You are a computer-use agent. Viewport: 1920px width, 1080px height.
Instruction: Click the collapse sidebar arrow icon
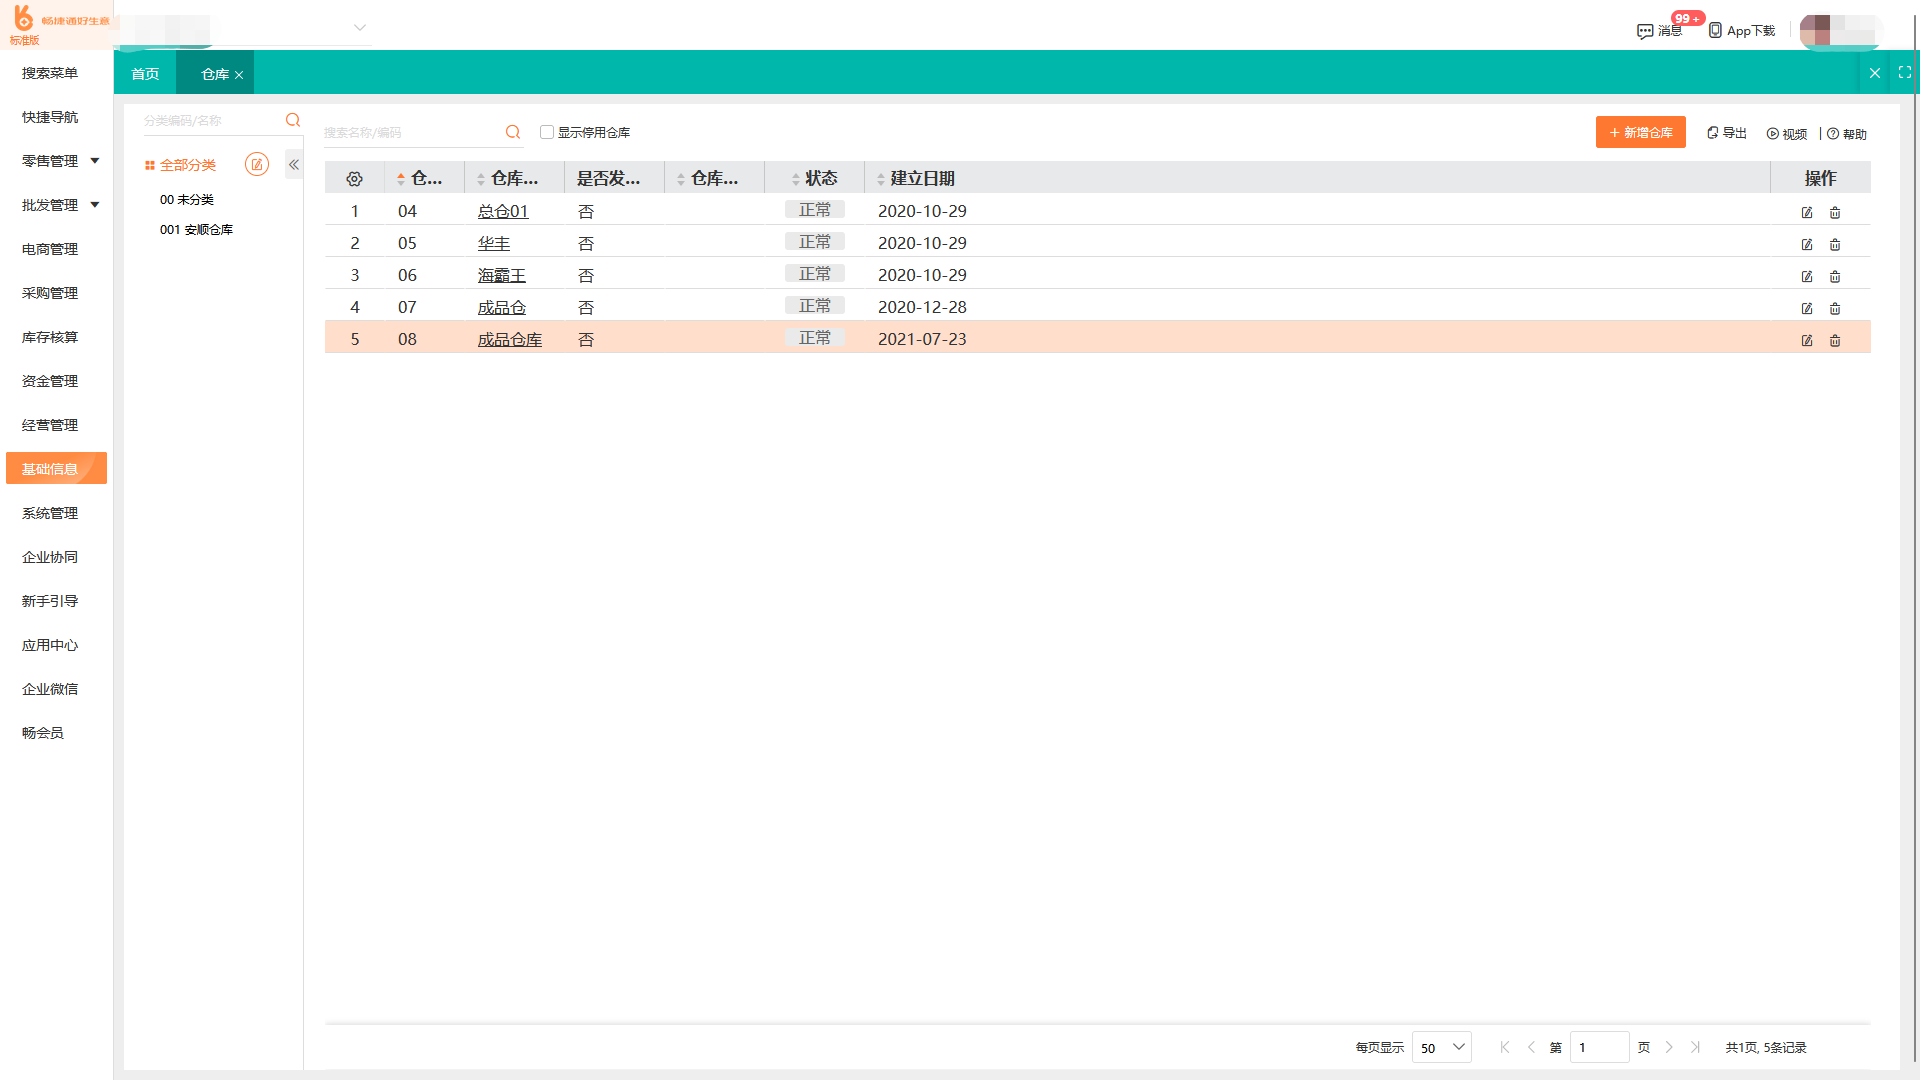click(x=294, y=164)
